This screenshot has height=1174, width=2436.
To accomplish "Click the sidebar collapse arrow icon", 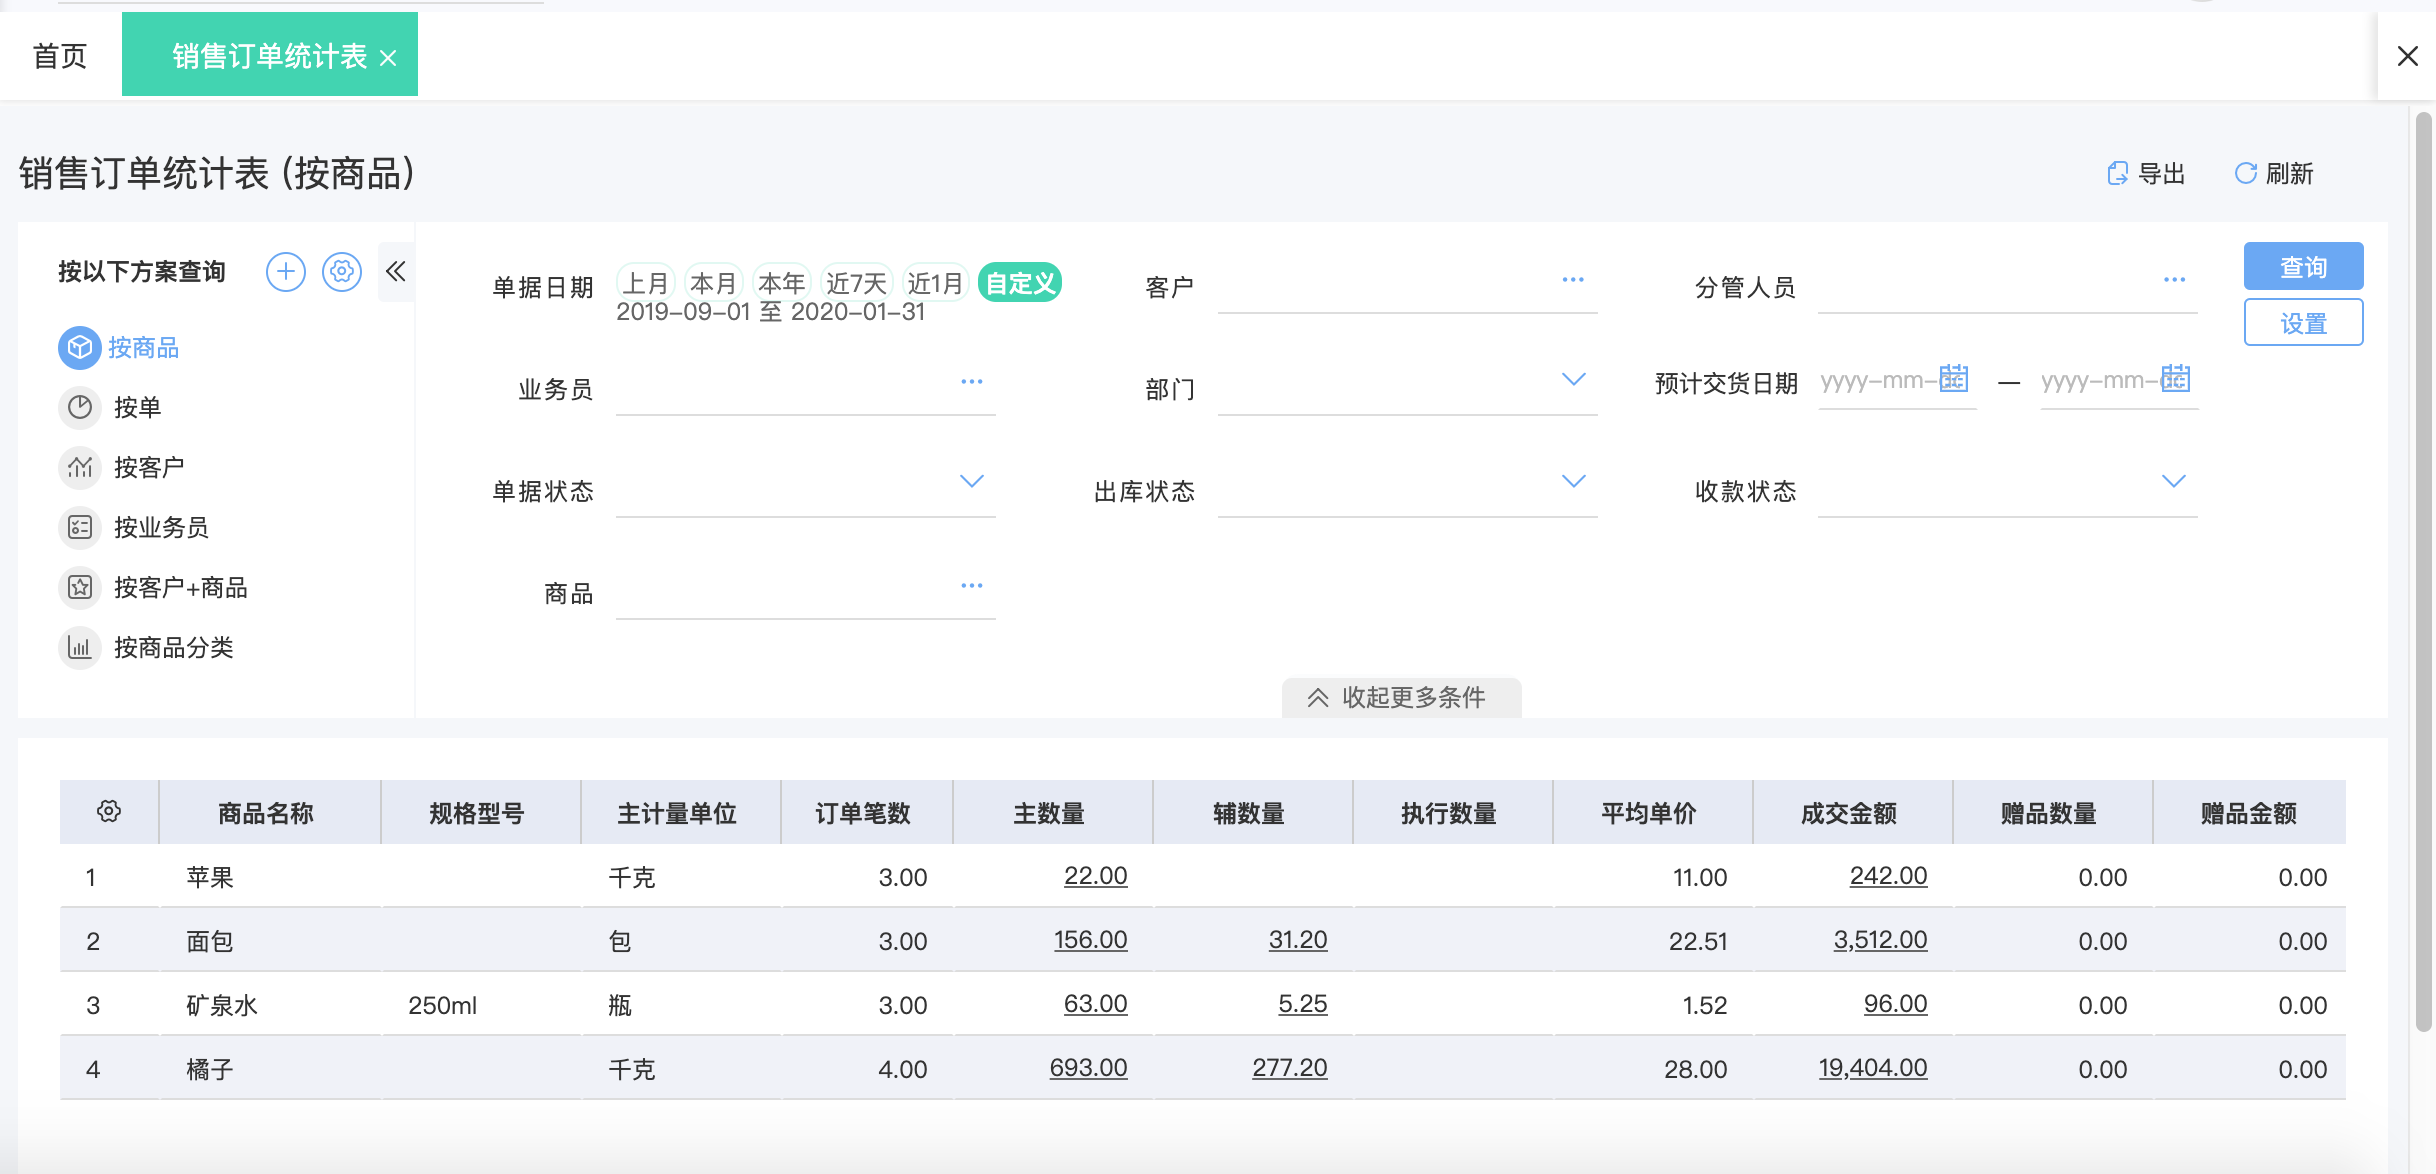I will coord(398,272).
